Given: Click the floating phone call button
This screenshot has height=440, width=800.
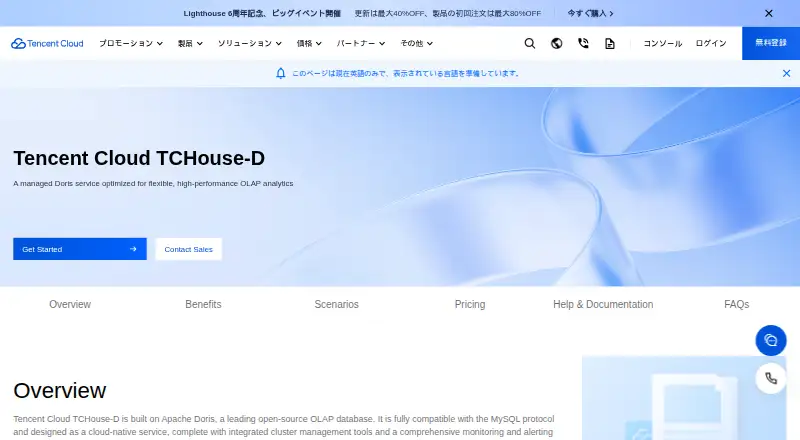Looking at the screenshot, I should [770, 378].
